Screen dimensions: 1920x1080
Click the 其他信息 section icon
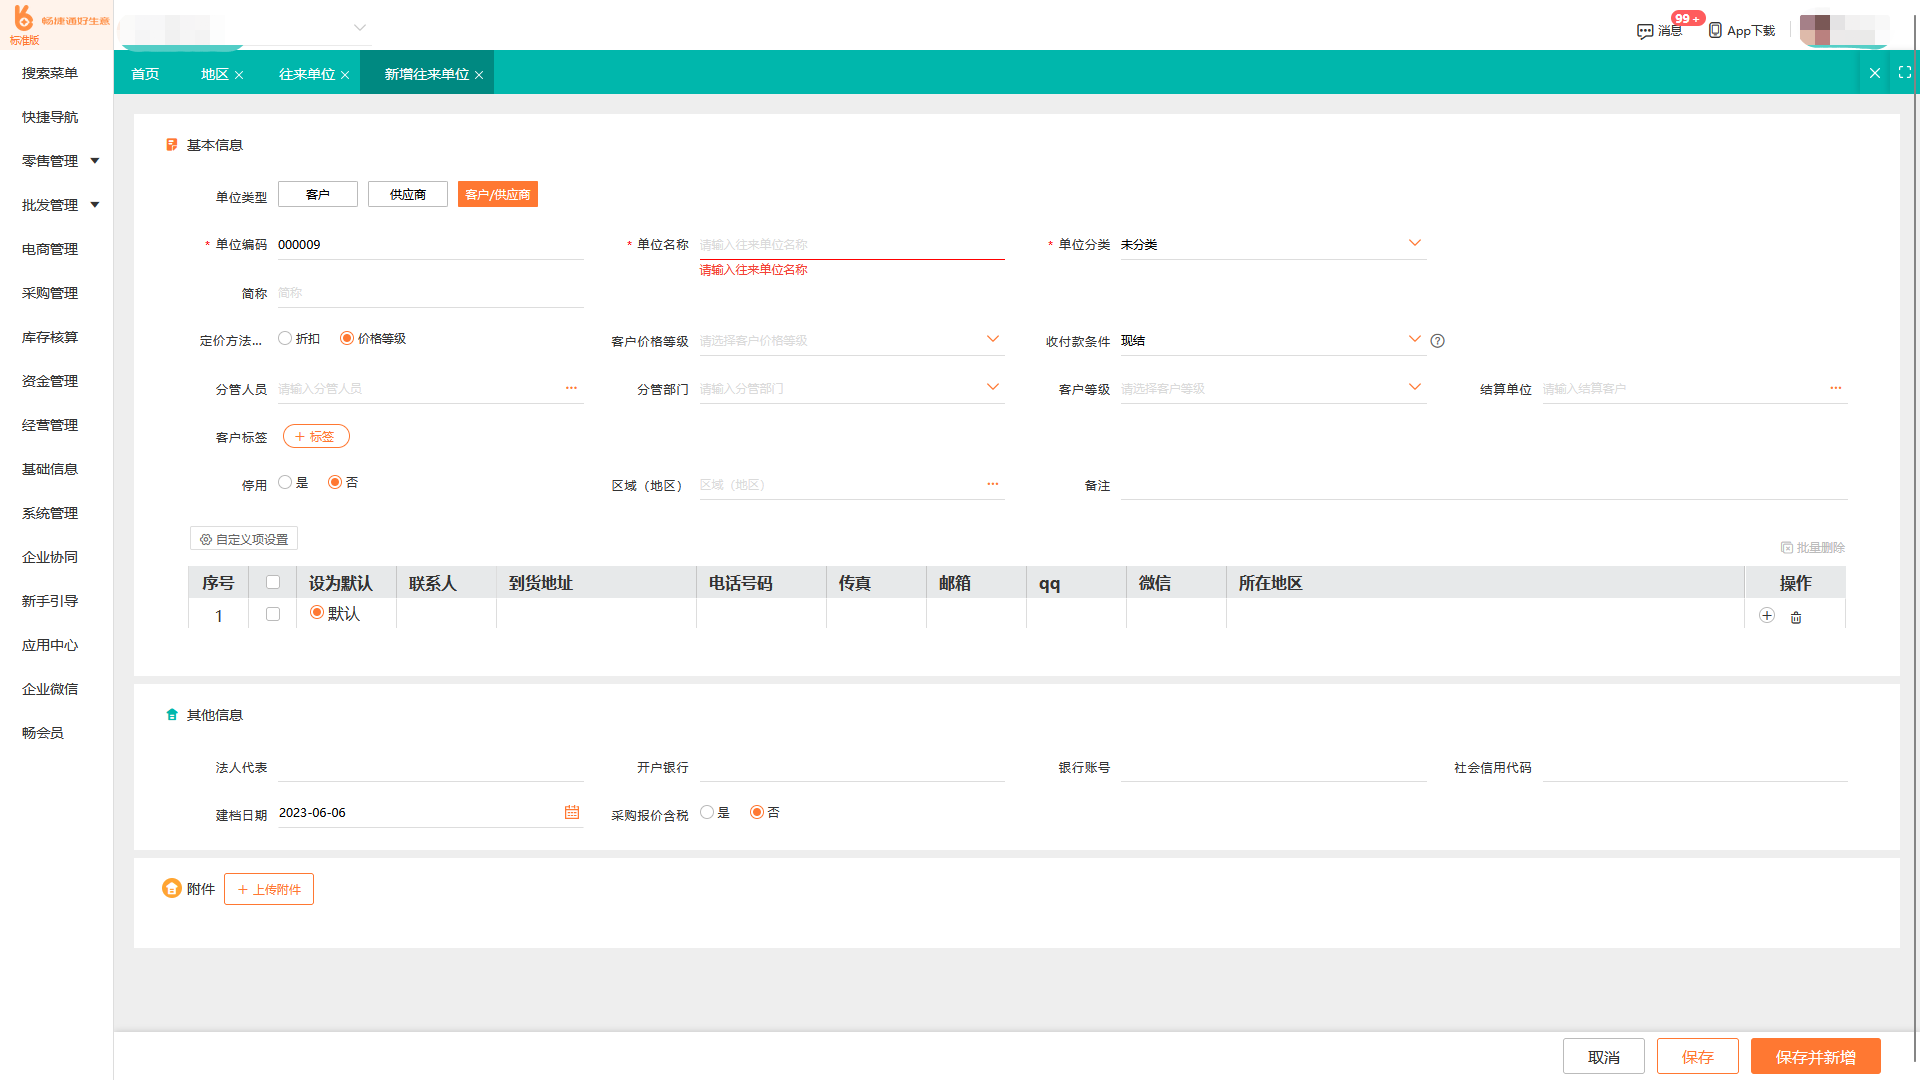tap(171, 715)
